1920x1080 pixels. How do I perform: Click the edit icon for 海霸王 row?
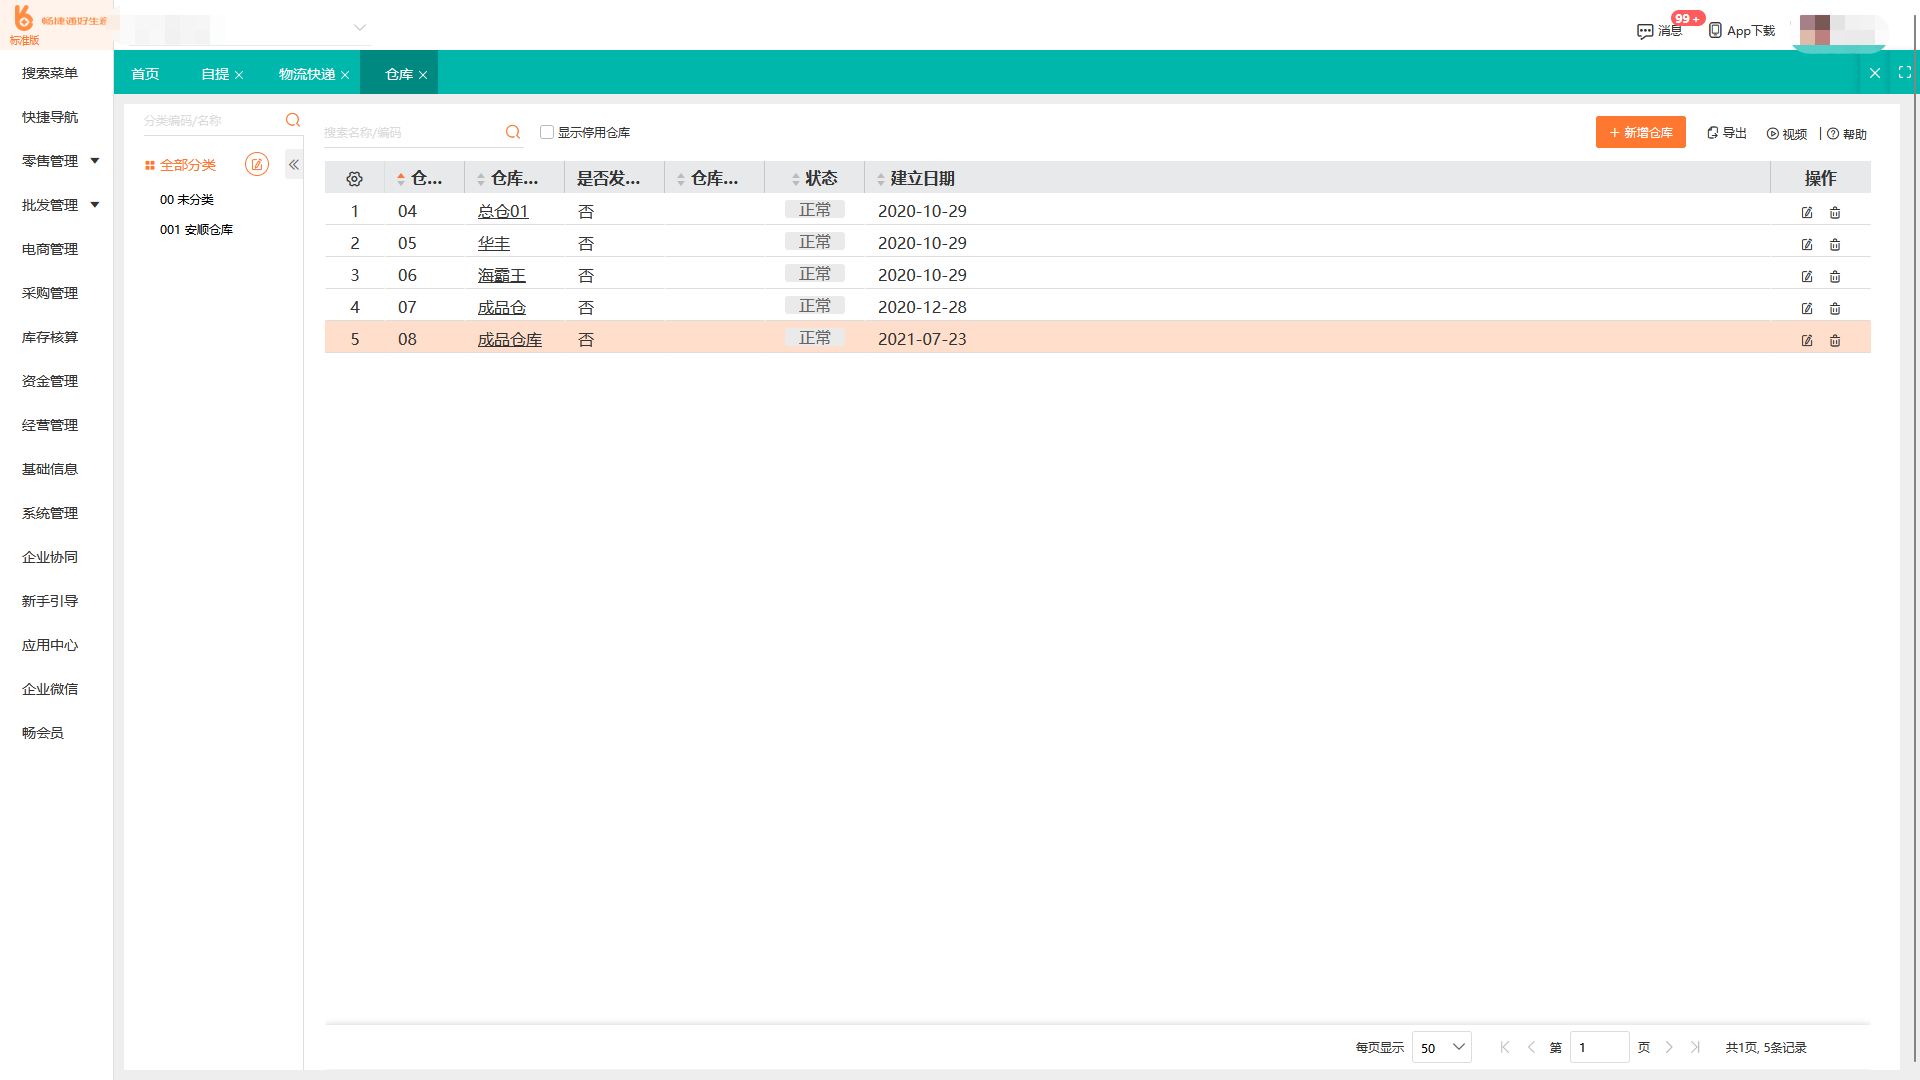(x=1807, y=274)
